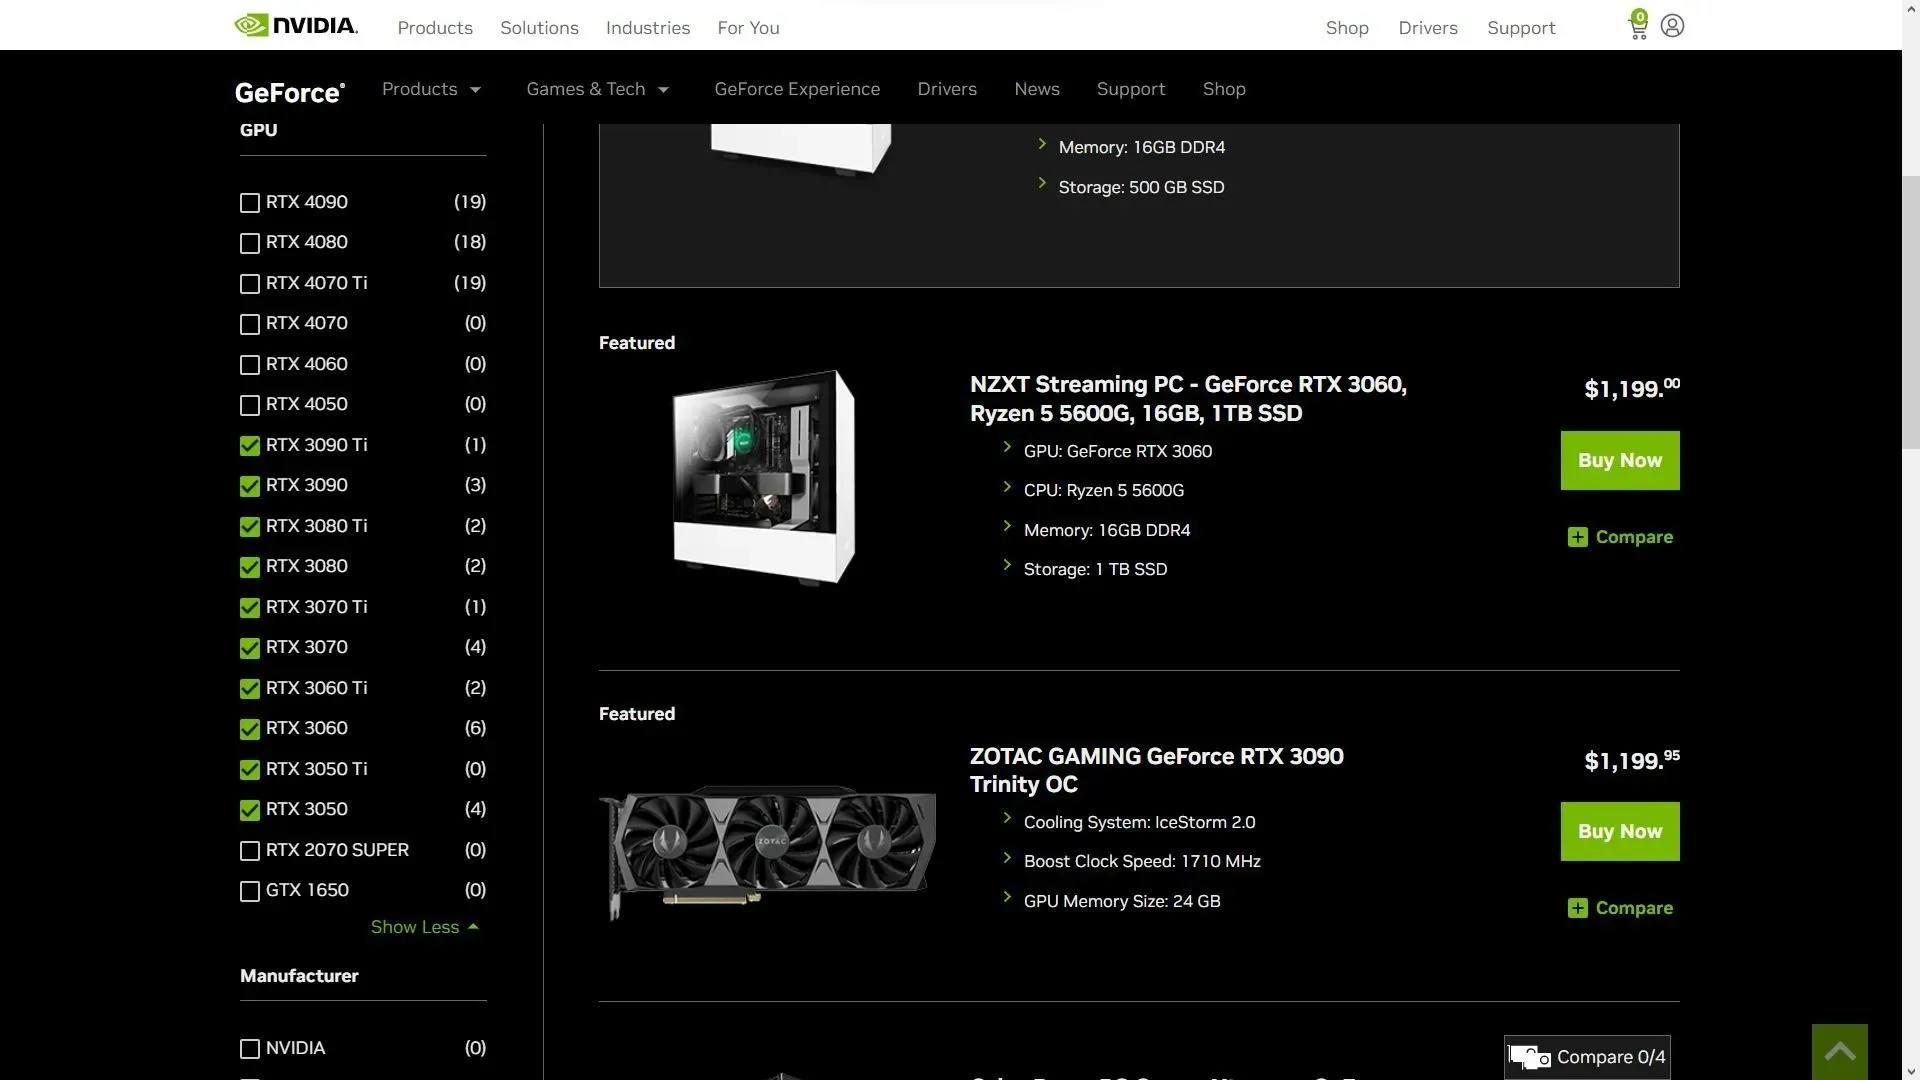Image resolution: width=1920 pixels, height=1080 pixels.
Task: Click Buy Now for NZXT Streaming PC
Action: click(1619, 460)
